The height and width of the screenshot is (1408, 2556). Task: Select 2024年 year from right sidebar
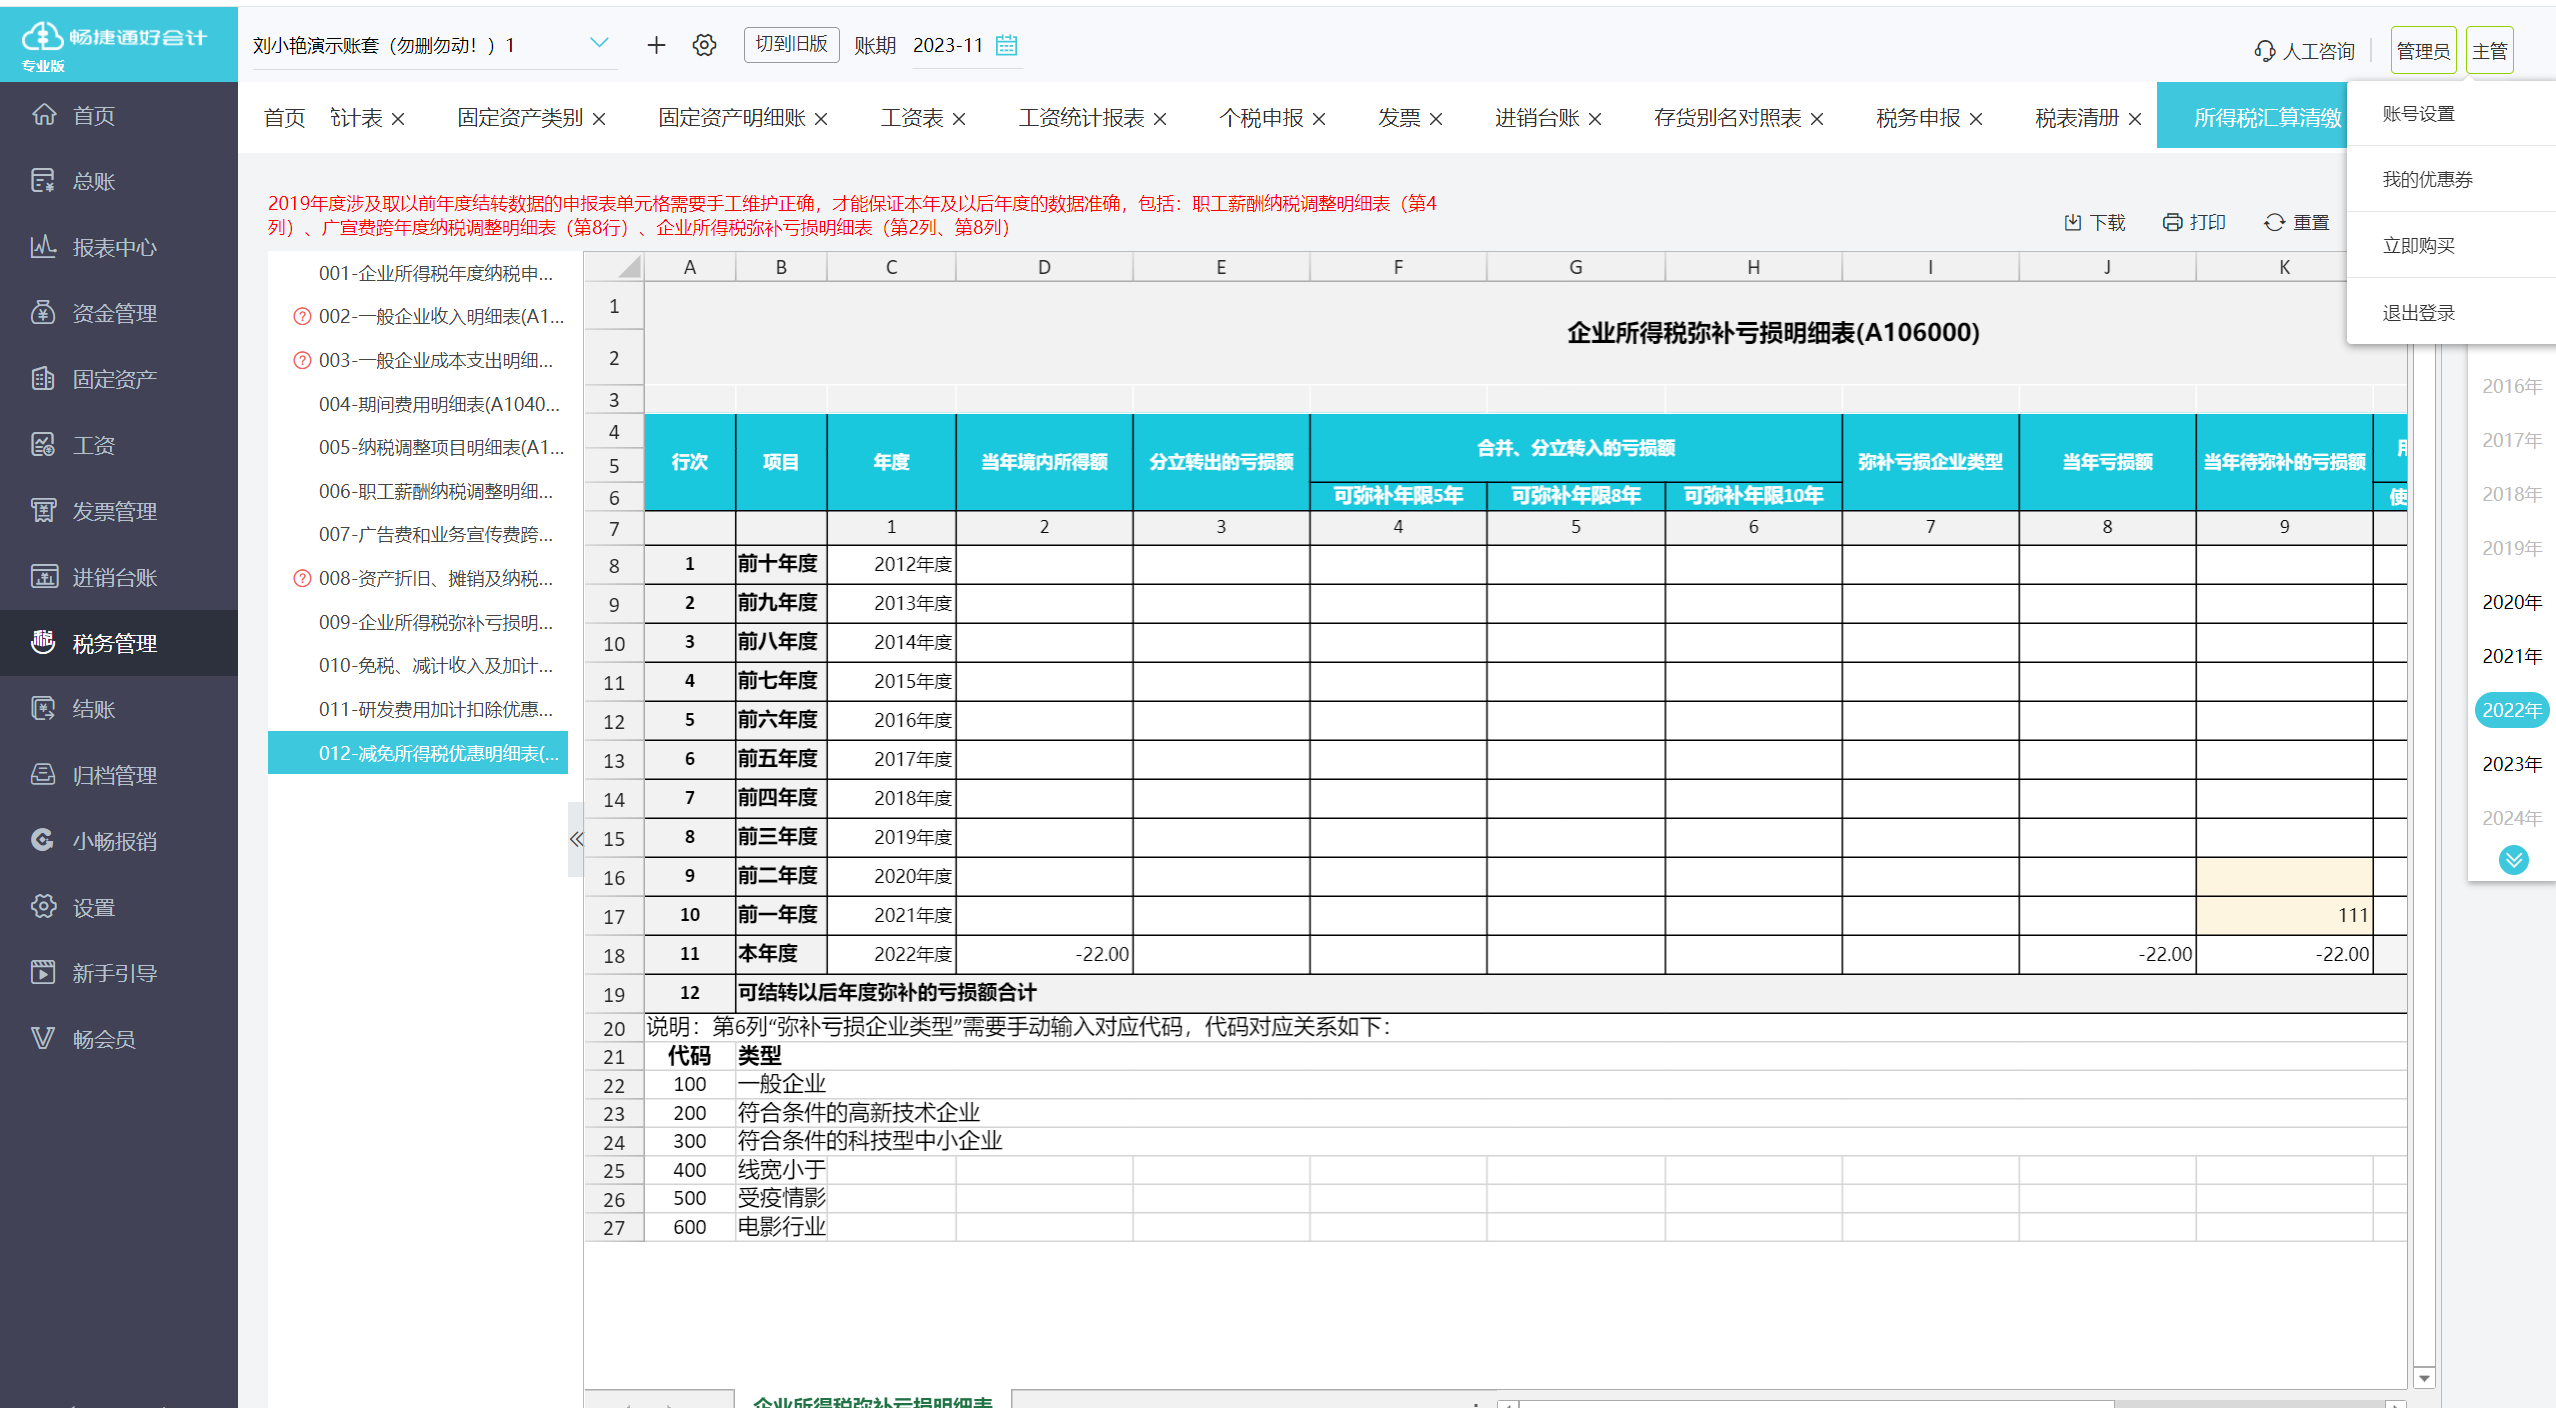click(x=2511, y=817)
